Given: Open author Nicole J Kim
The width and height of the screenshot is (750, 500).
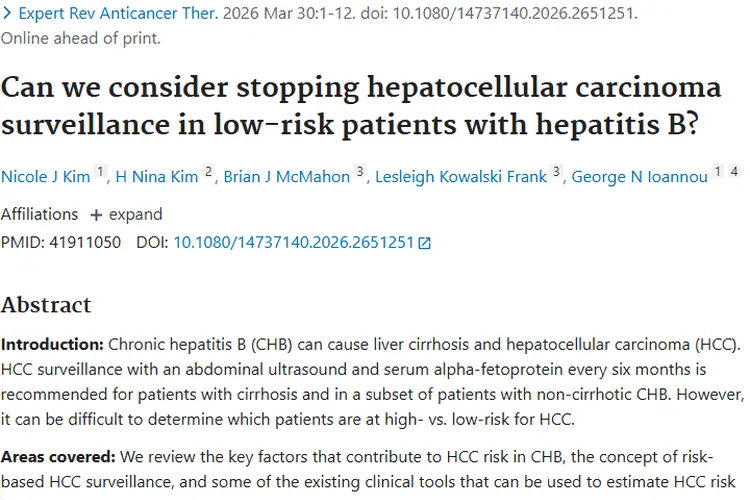Looking at the screenshot, I should (x=45, y=177).
